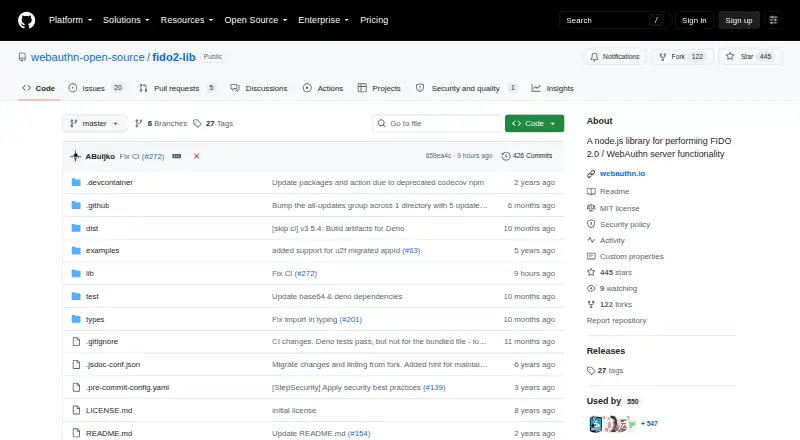Expand the Open Source dropdown menu
This screenshot has width=800, height=440.
pyautogui.click(x=256, y=20)
